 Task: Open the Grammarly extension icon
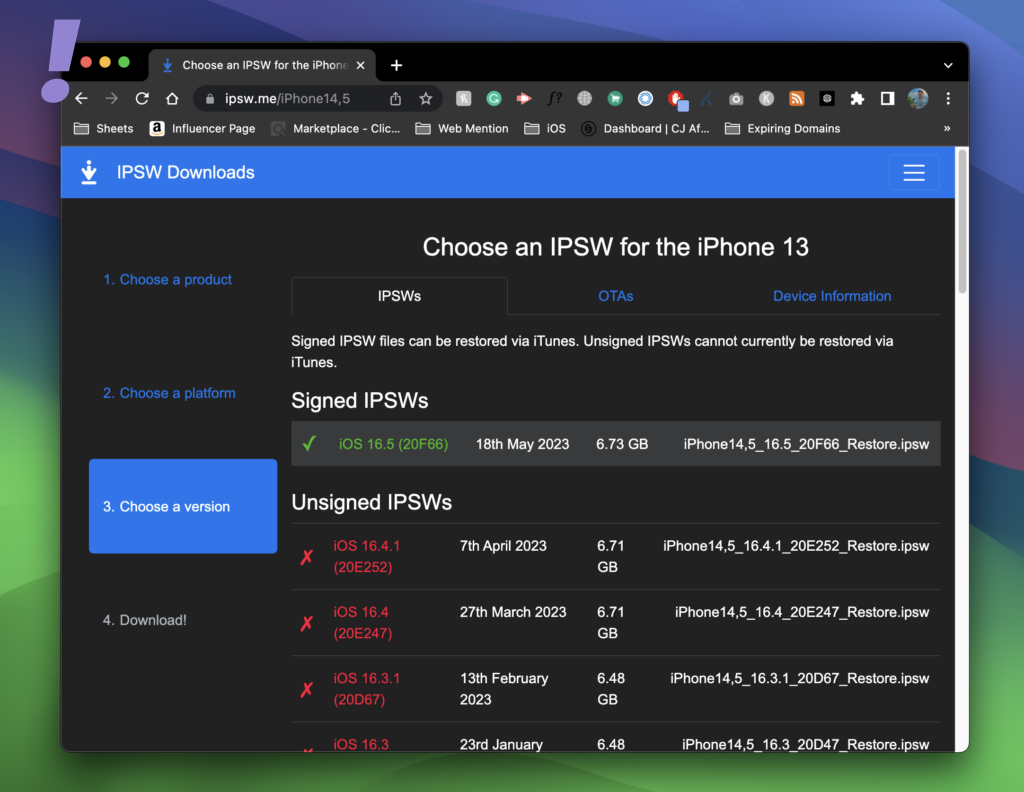click(x=494, y=98)
